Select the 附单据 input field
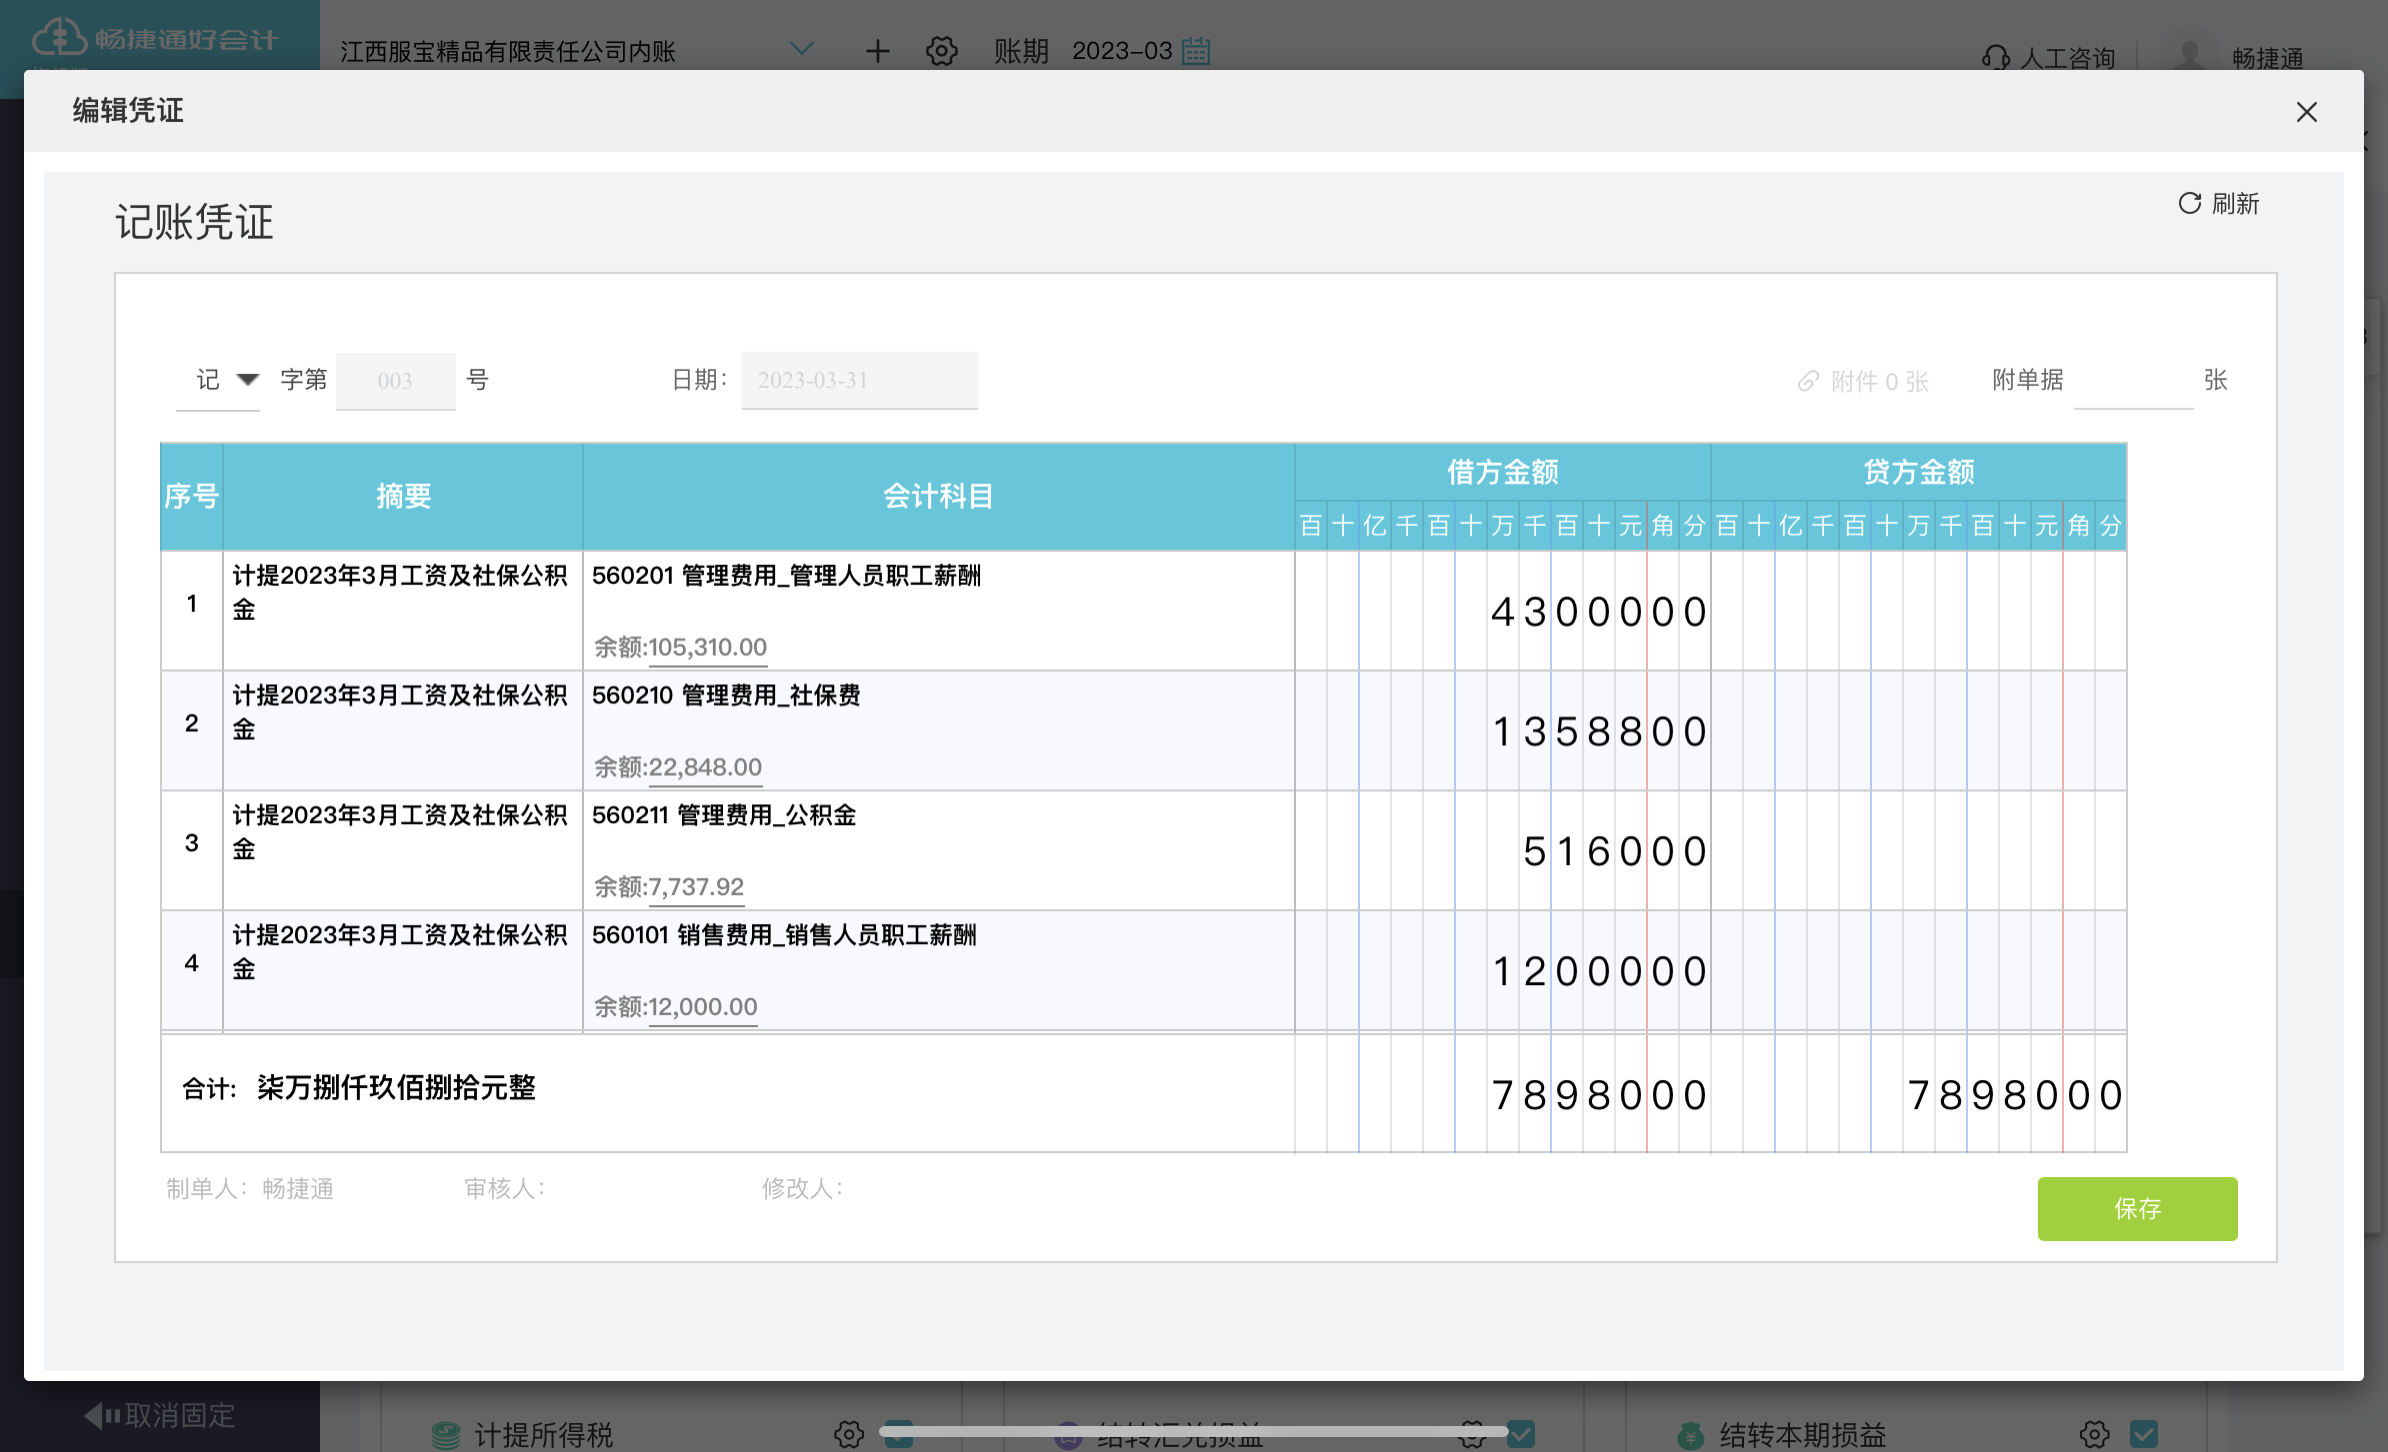Image resolution: width=2388 pixels, height=1452 pixels. (2129, 379)
